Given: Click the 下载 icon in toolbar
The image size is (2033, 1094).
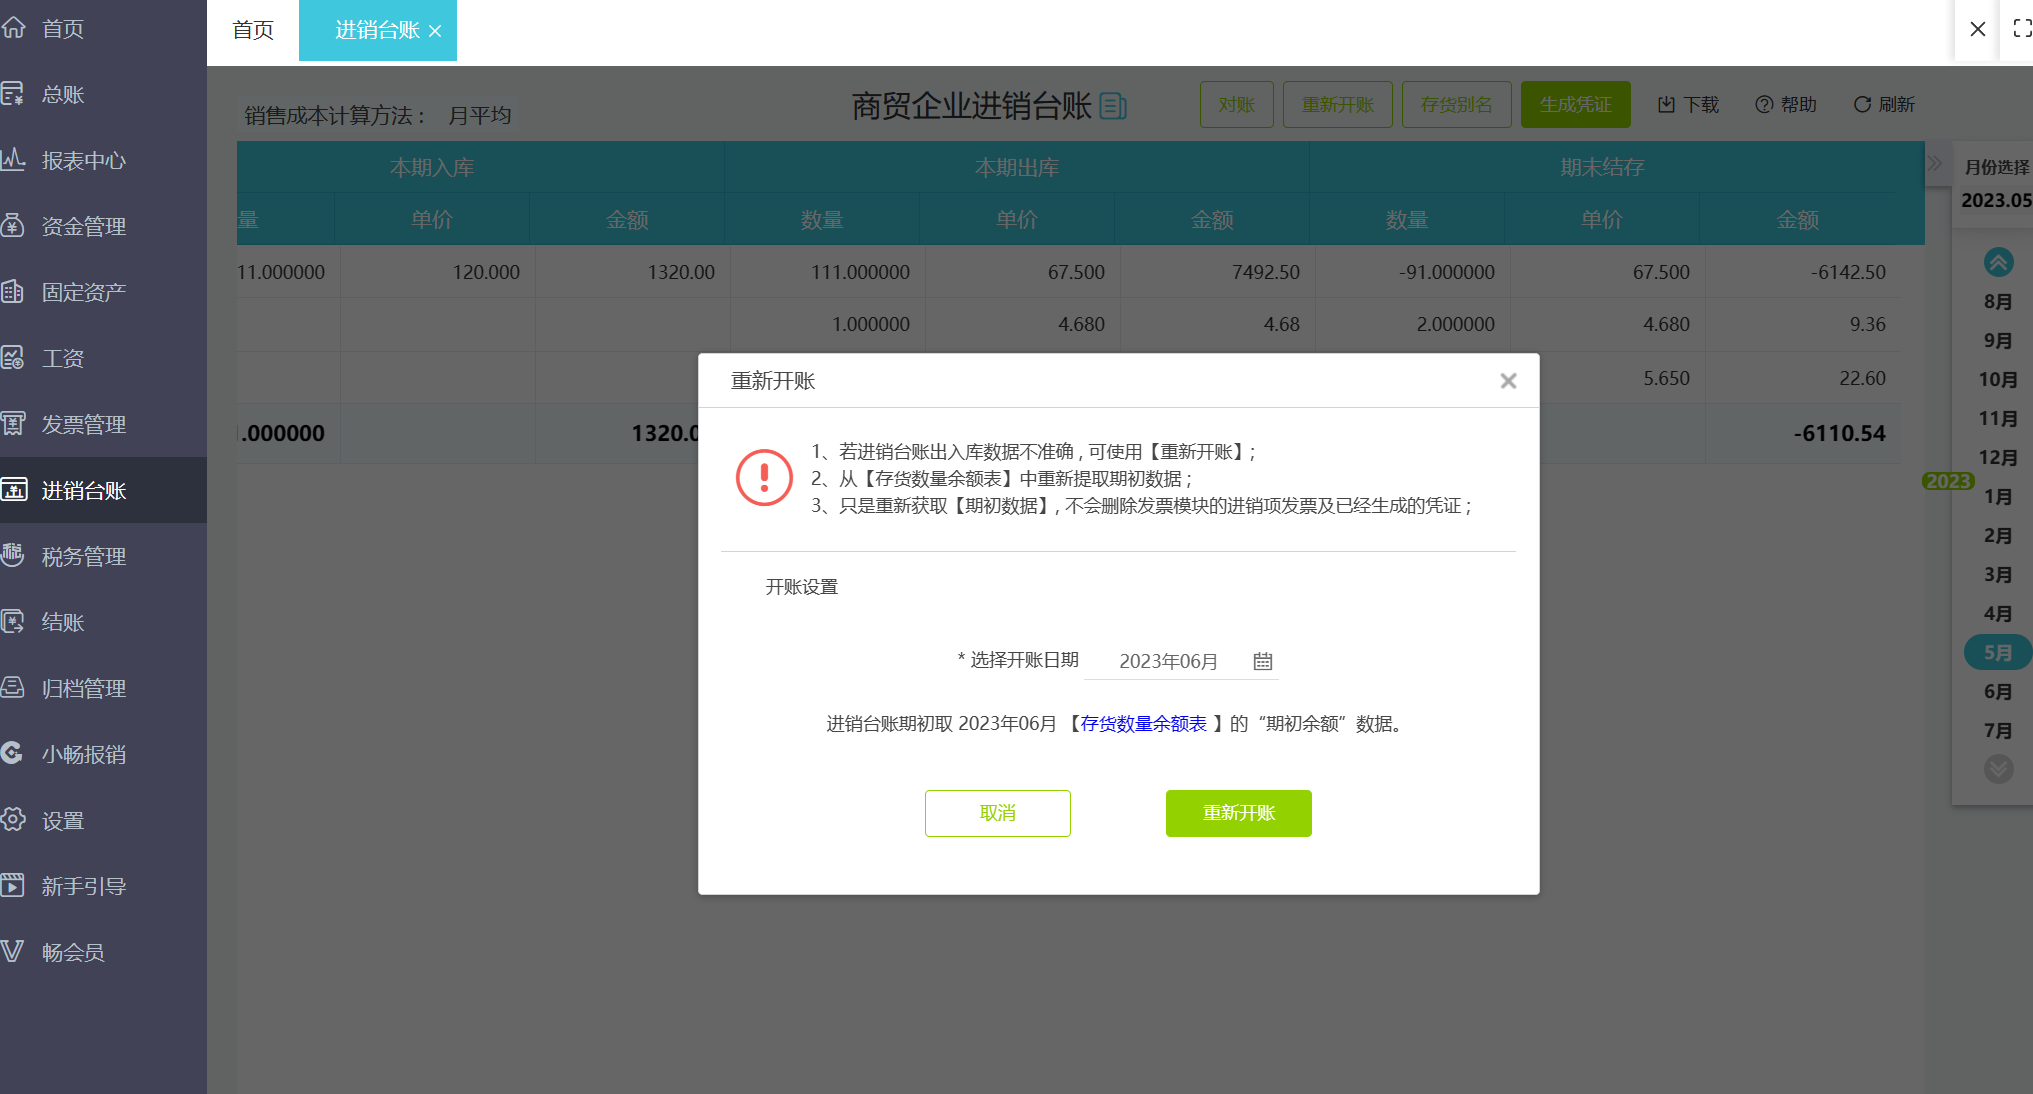Looking at the screenshot, I should pyautogui.click(x=1669, y=104).
